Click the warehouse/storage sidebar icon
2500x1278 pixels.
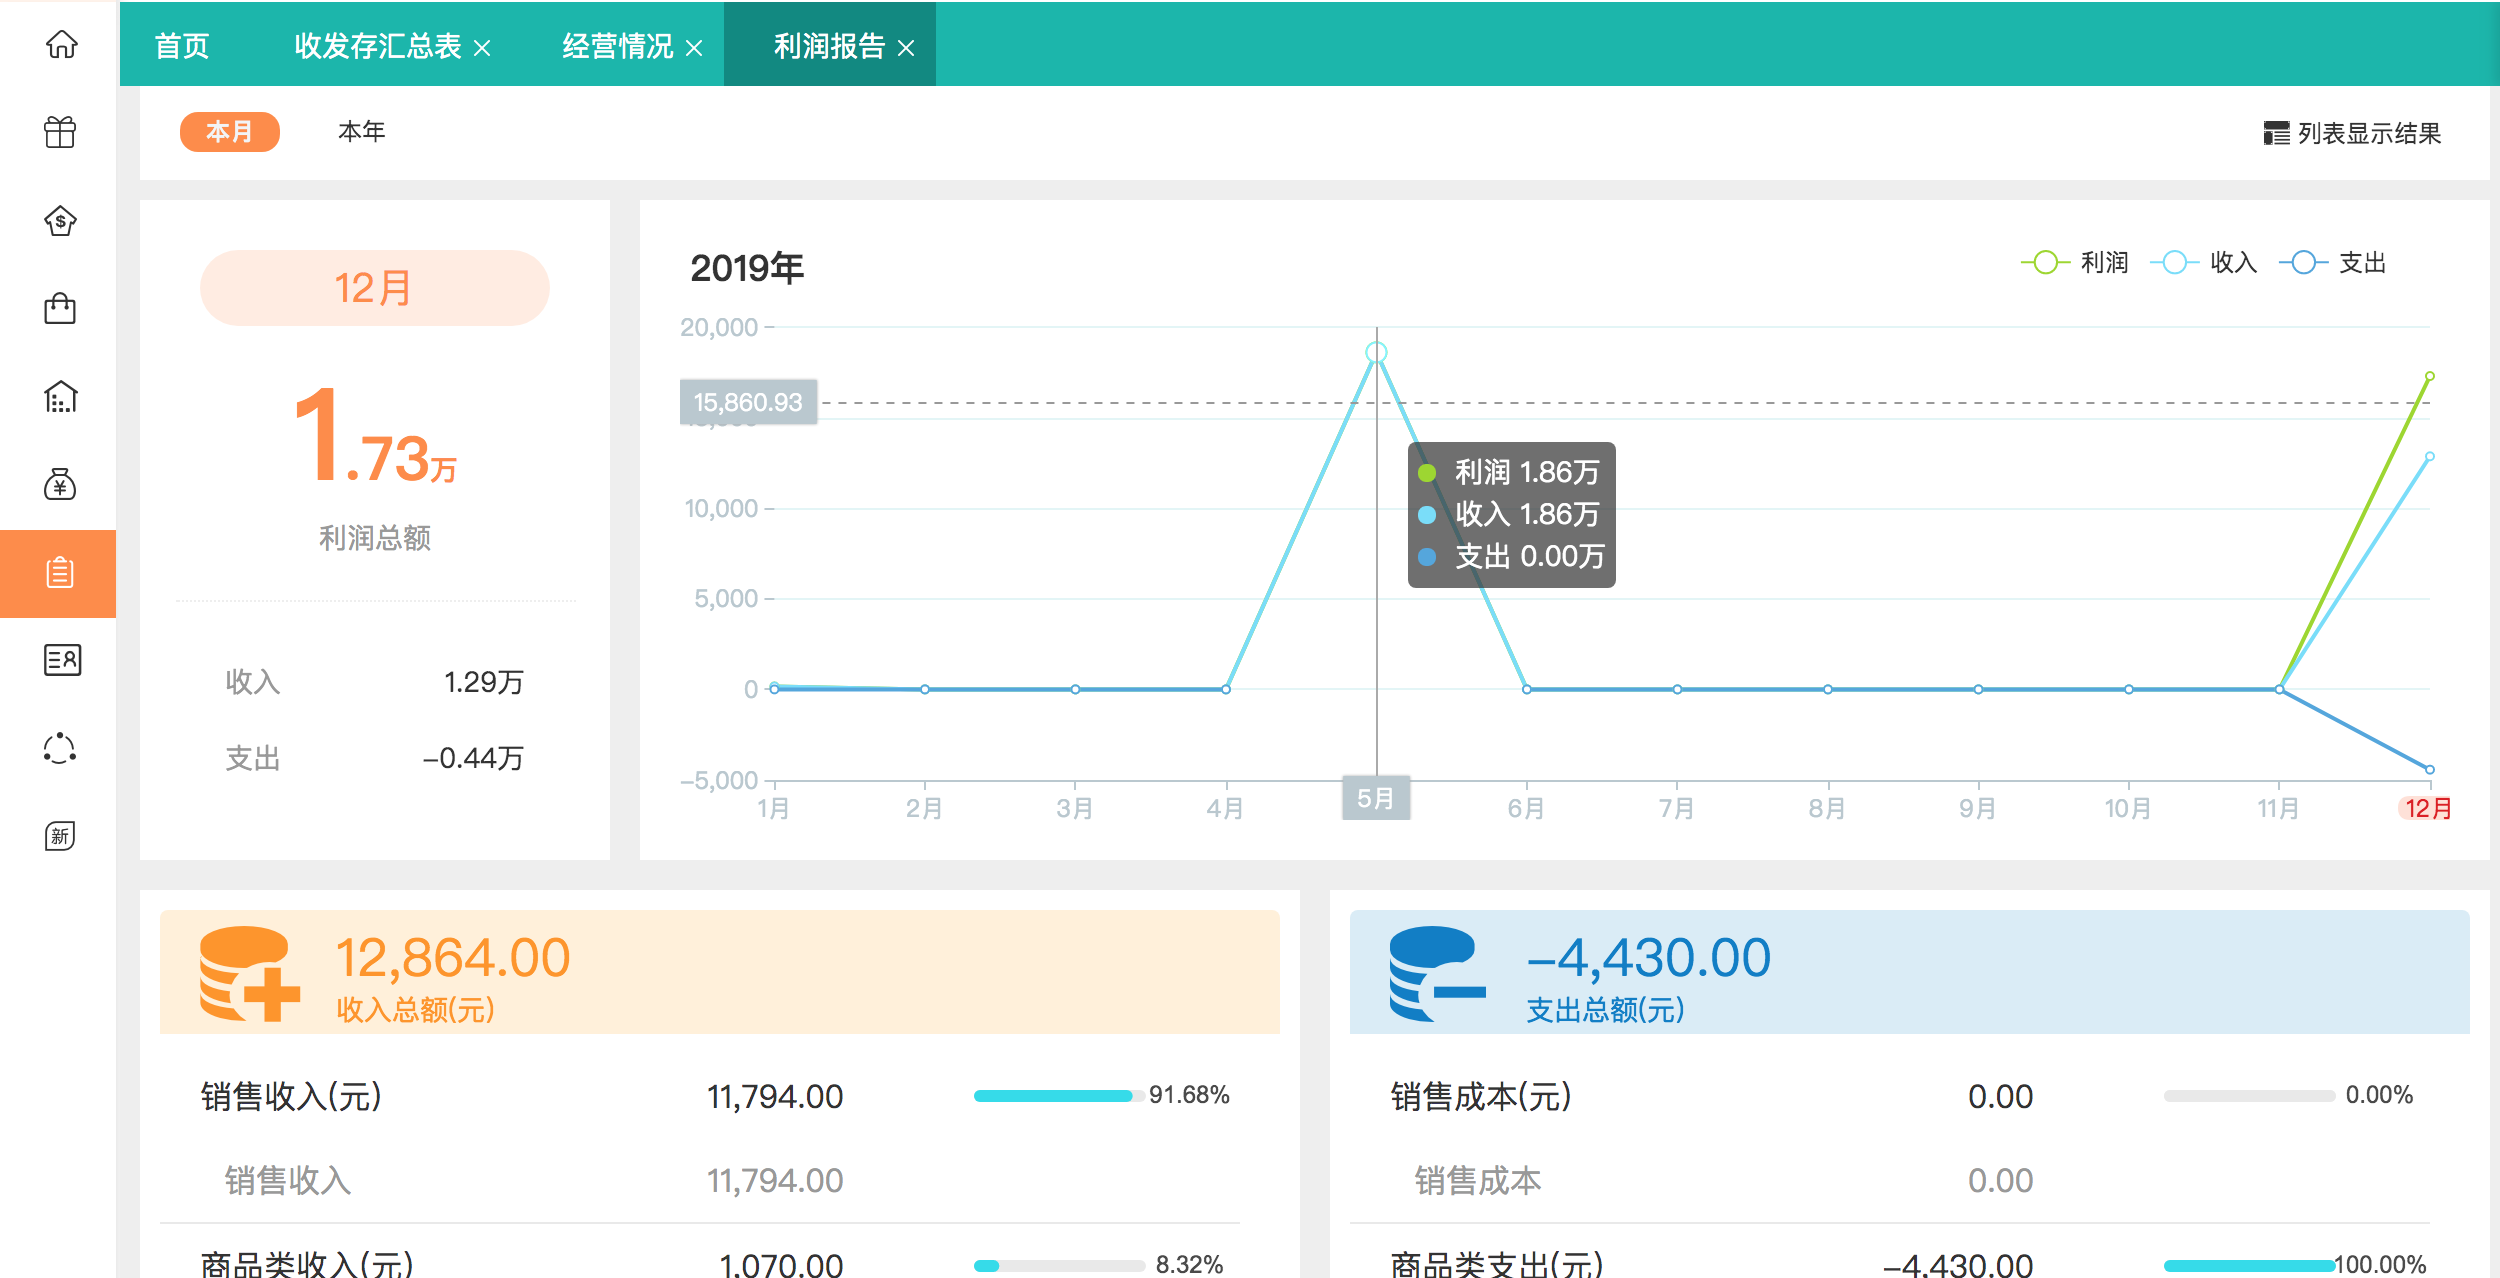[x=60, y=396]
